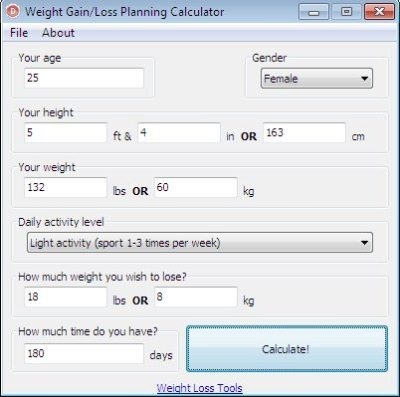
Task: Click the height inches input field
Action: (179, 133)
